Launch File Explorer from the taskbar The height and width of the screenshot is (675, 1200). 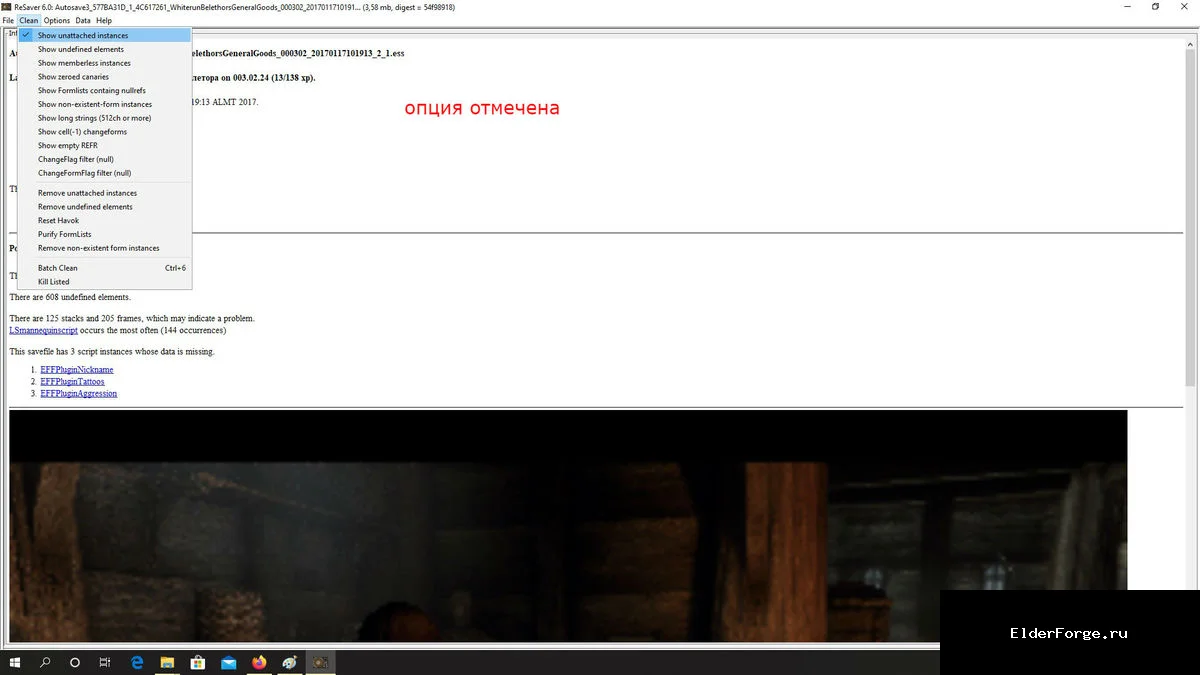pos(167,662)
